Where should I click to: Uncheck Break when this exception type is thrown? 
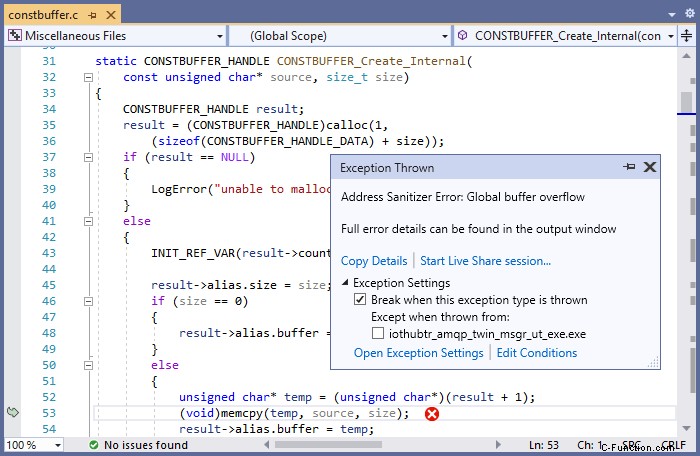pos(360,300)
